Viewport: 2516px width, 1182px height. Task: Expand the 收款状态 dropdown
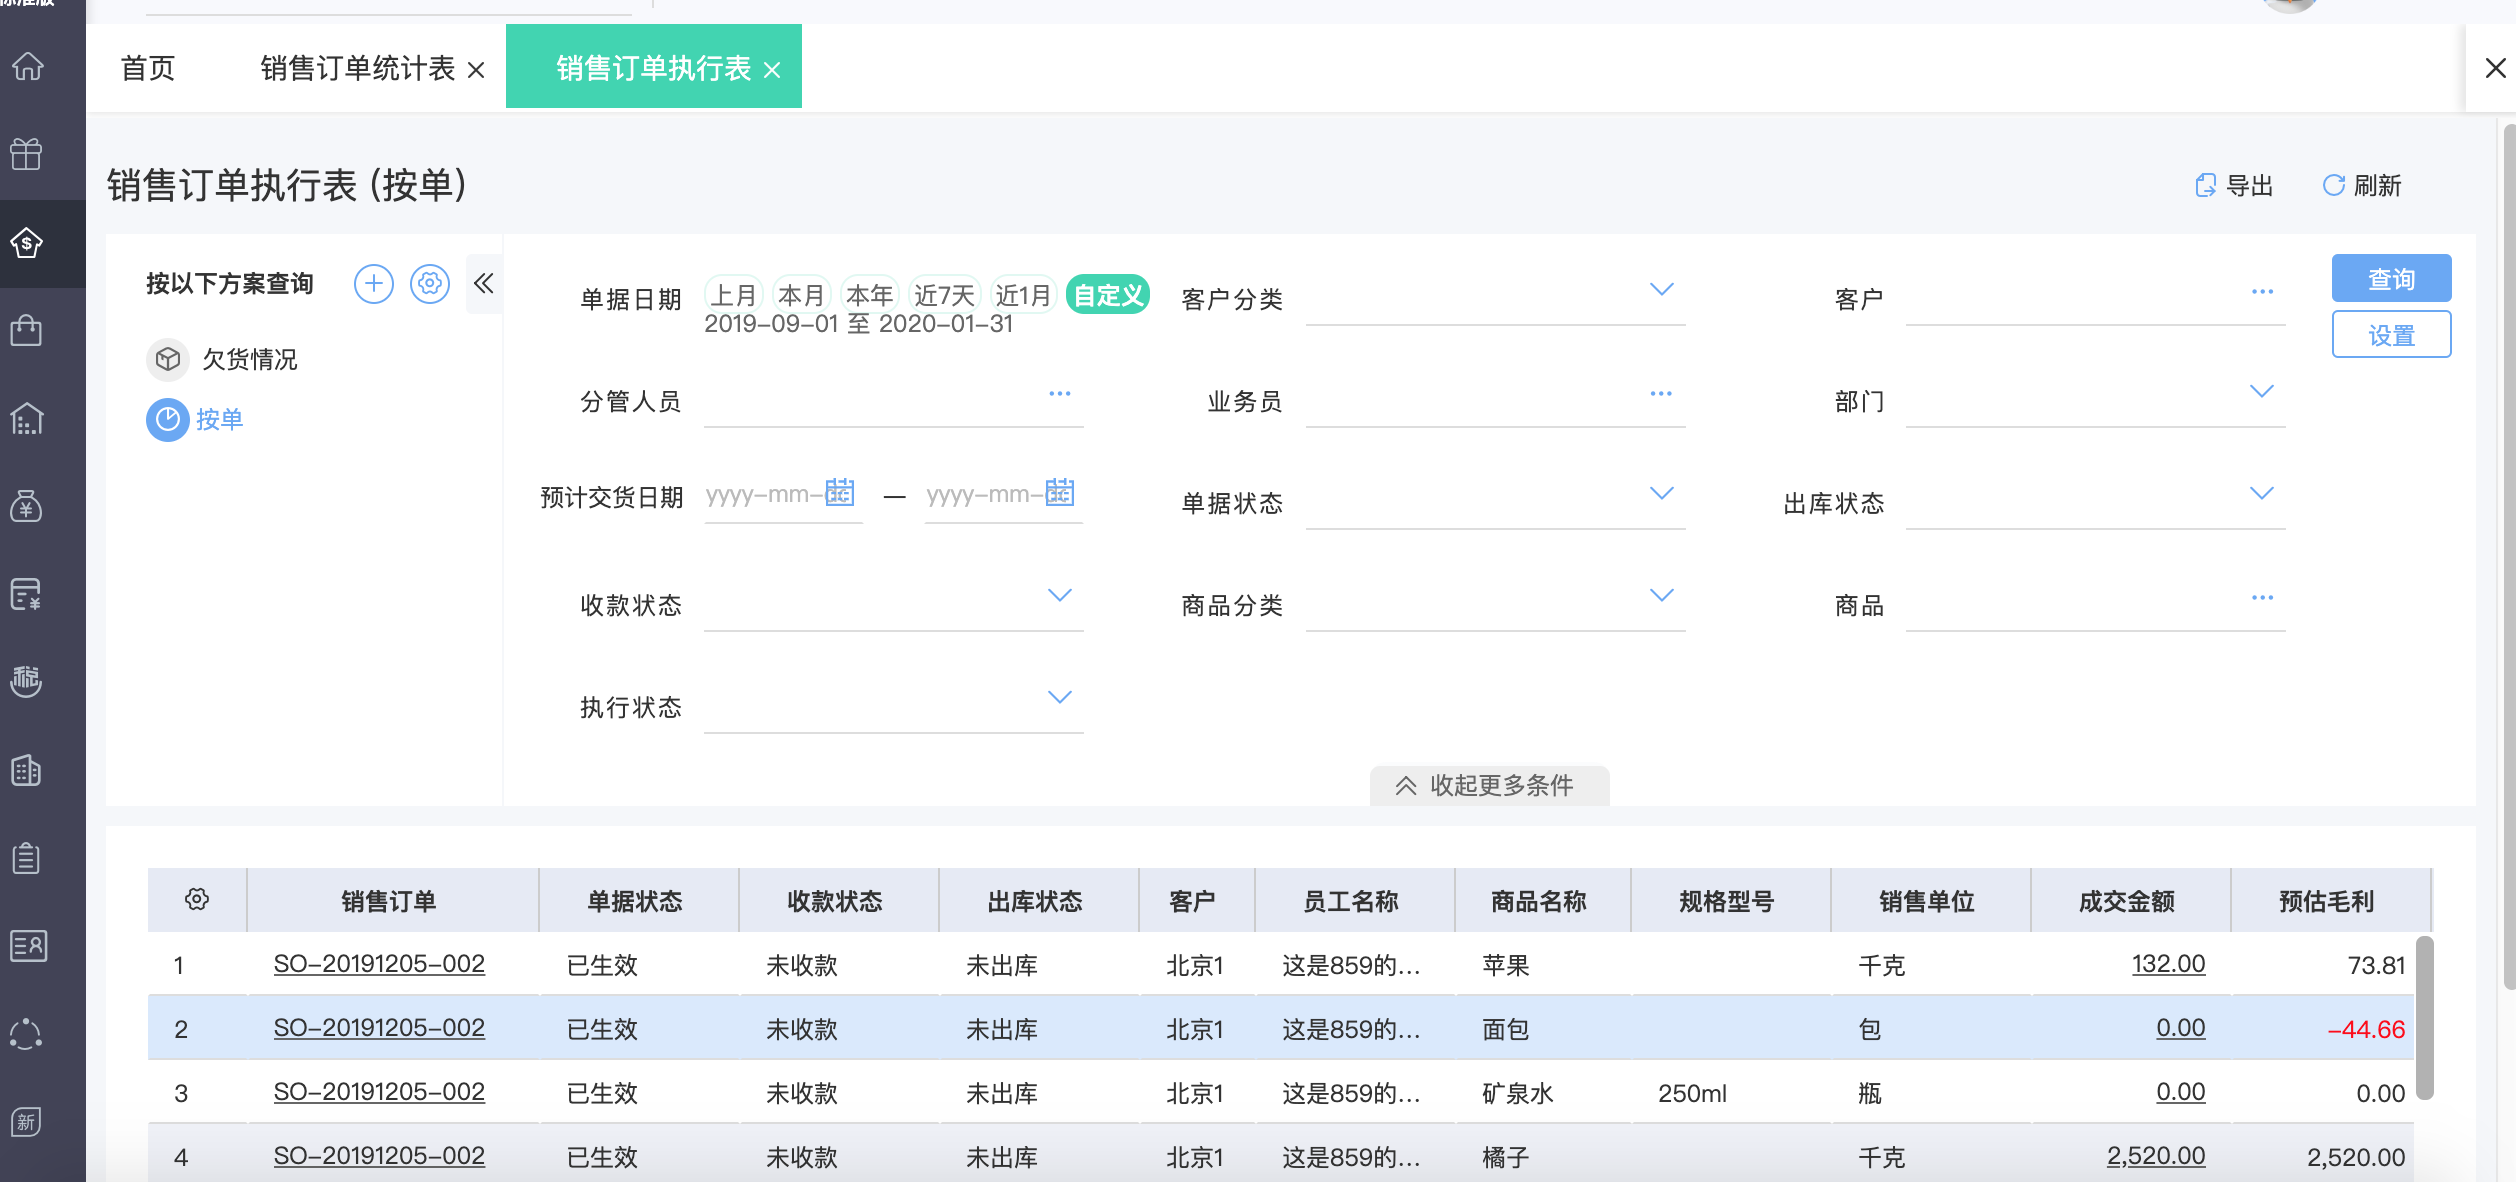[1059, 601]
